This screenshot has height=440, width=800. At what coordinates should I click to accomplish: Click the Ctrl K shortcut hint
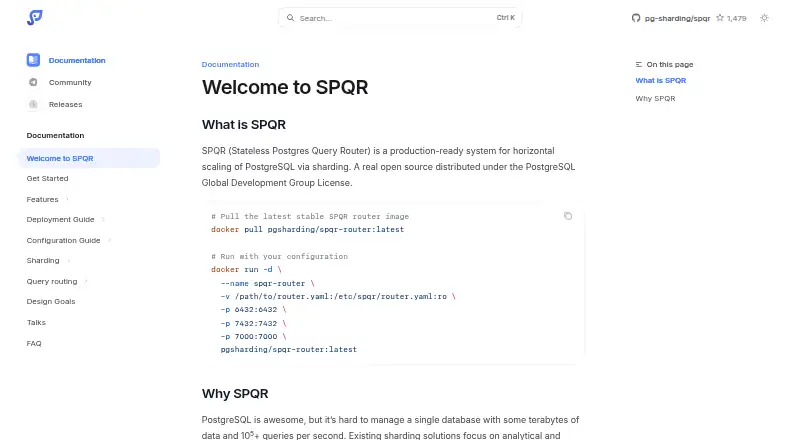pos(506,17)
